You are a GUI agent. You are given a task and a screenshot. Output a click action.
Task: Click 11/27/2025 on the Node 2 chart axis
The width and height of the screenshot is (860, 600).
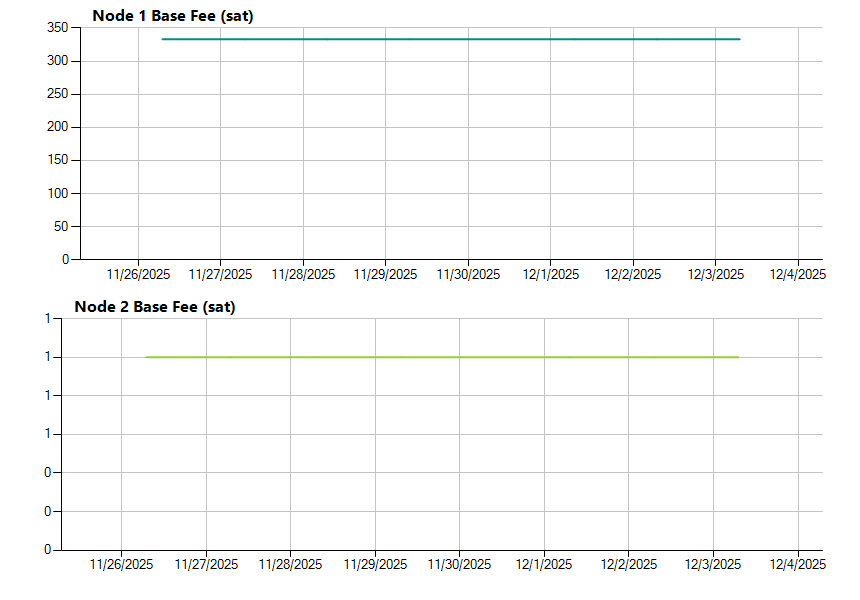pos(206,565)
